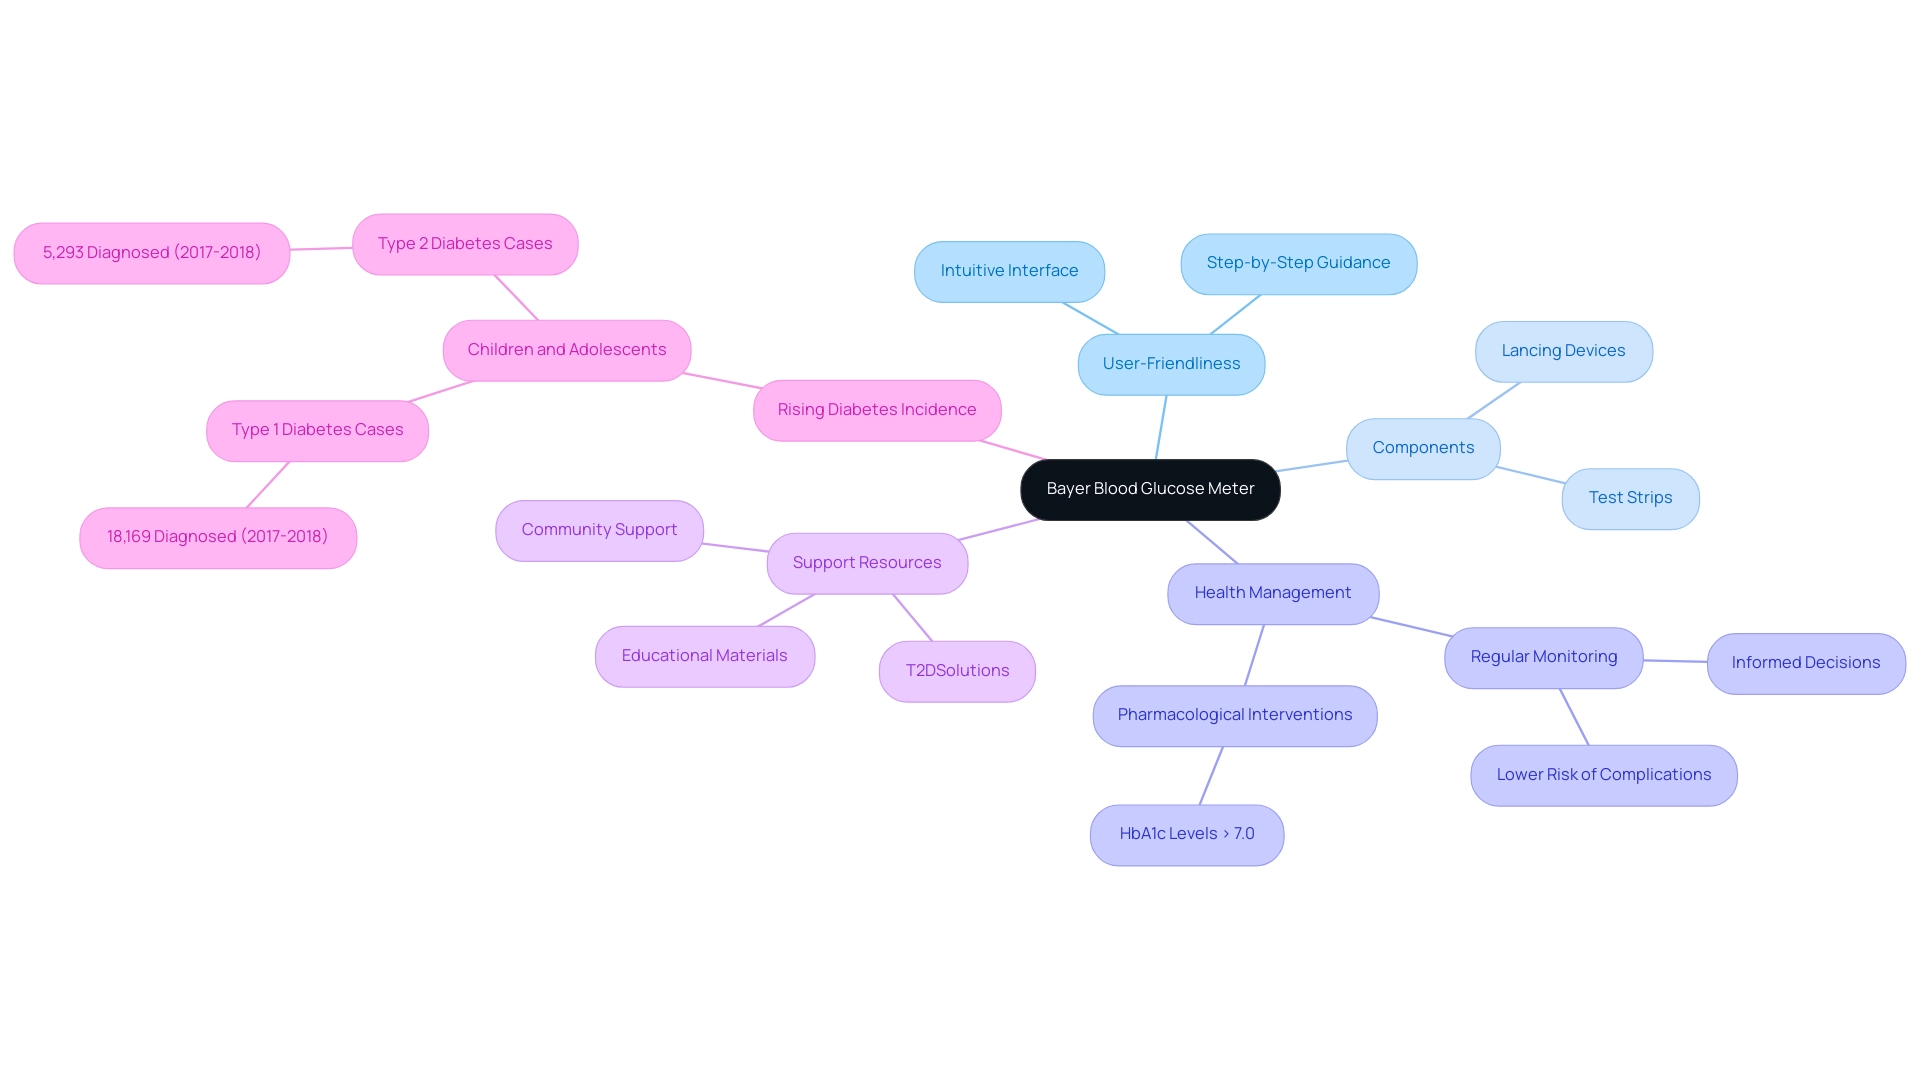Viewport: 1920px width, 1083px height.
Task: Select the Rising Diabetes Incidence node
Action: [877, 410]
